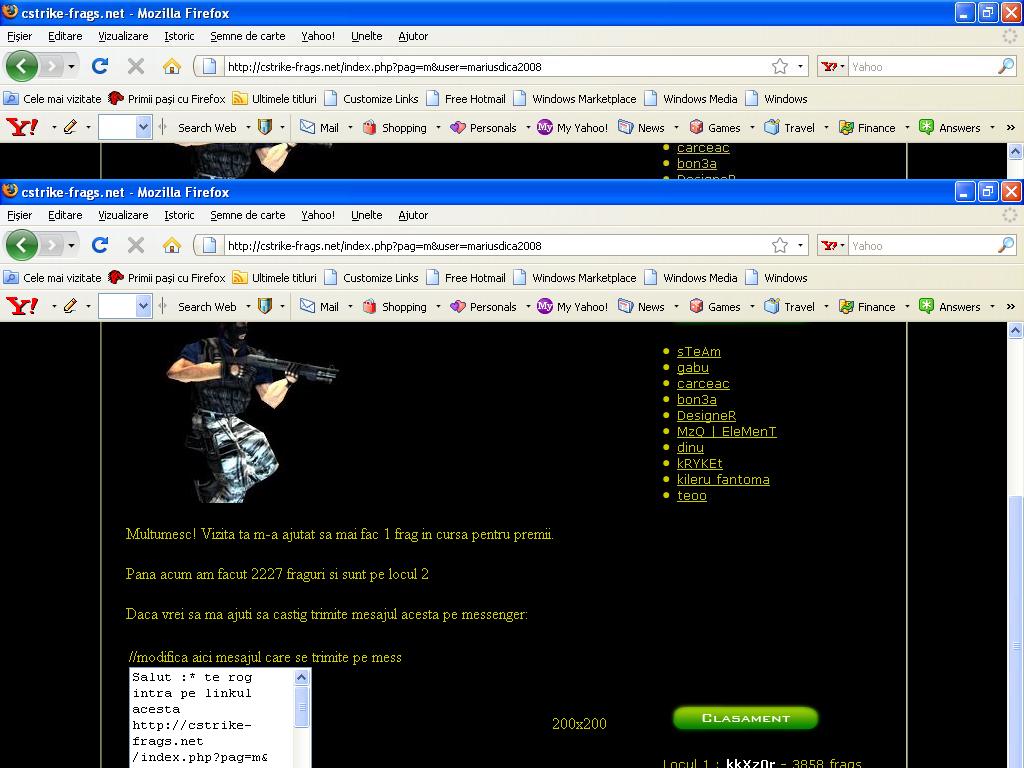Image resolution: width=1024 pixels, height=768 pixels.
Task: Click Reload icon in the lower Firefox window
Action: click(99, 245)
